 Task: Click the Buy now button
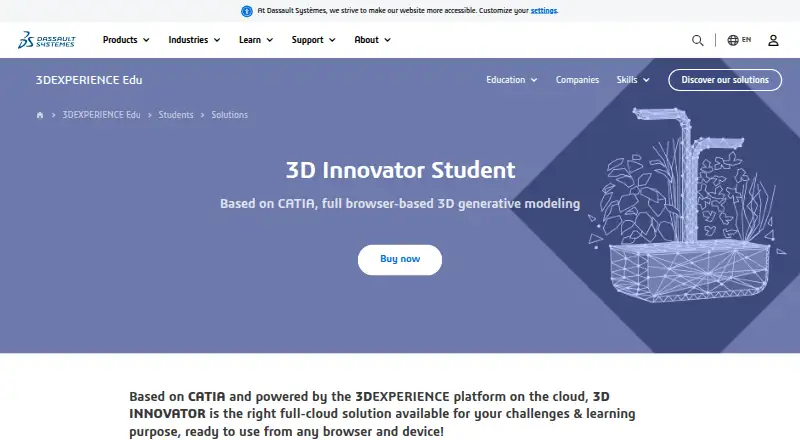point(399,259)
